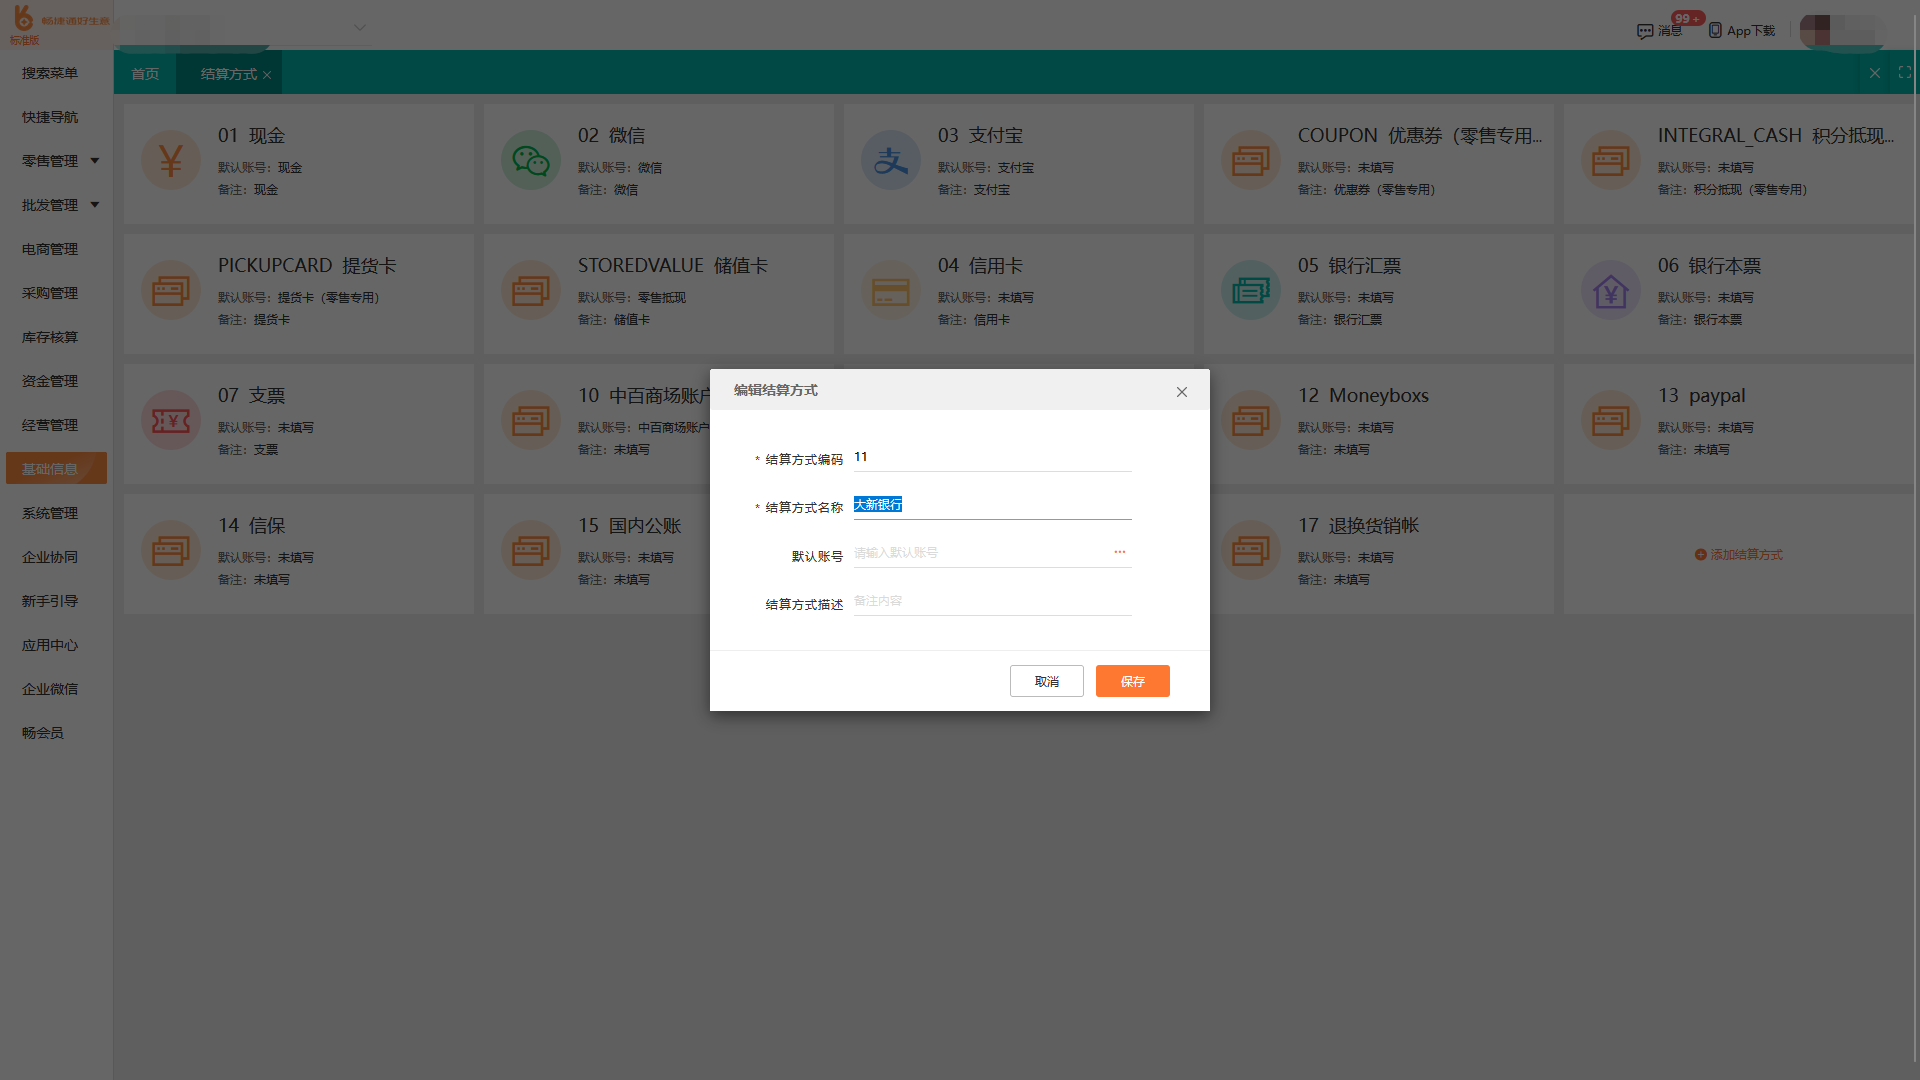Click the 信用卡 payment method icon
This screenshot has height=1080, width=1920.
coord(890,289)
